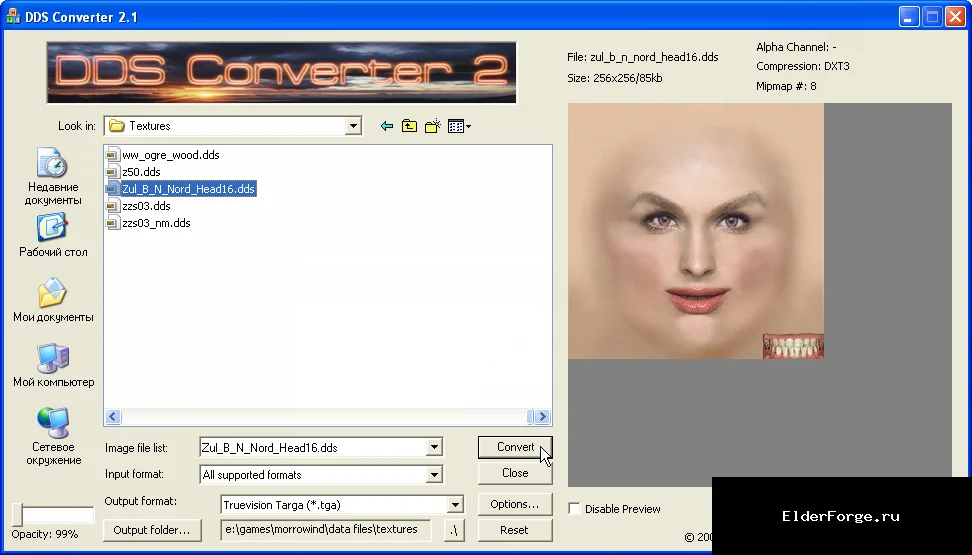The height and width of the screenshot is (555, 972).
Task: Go up one folder level
Action: pos(410,126)
